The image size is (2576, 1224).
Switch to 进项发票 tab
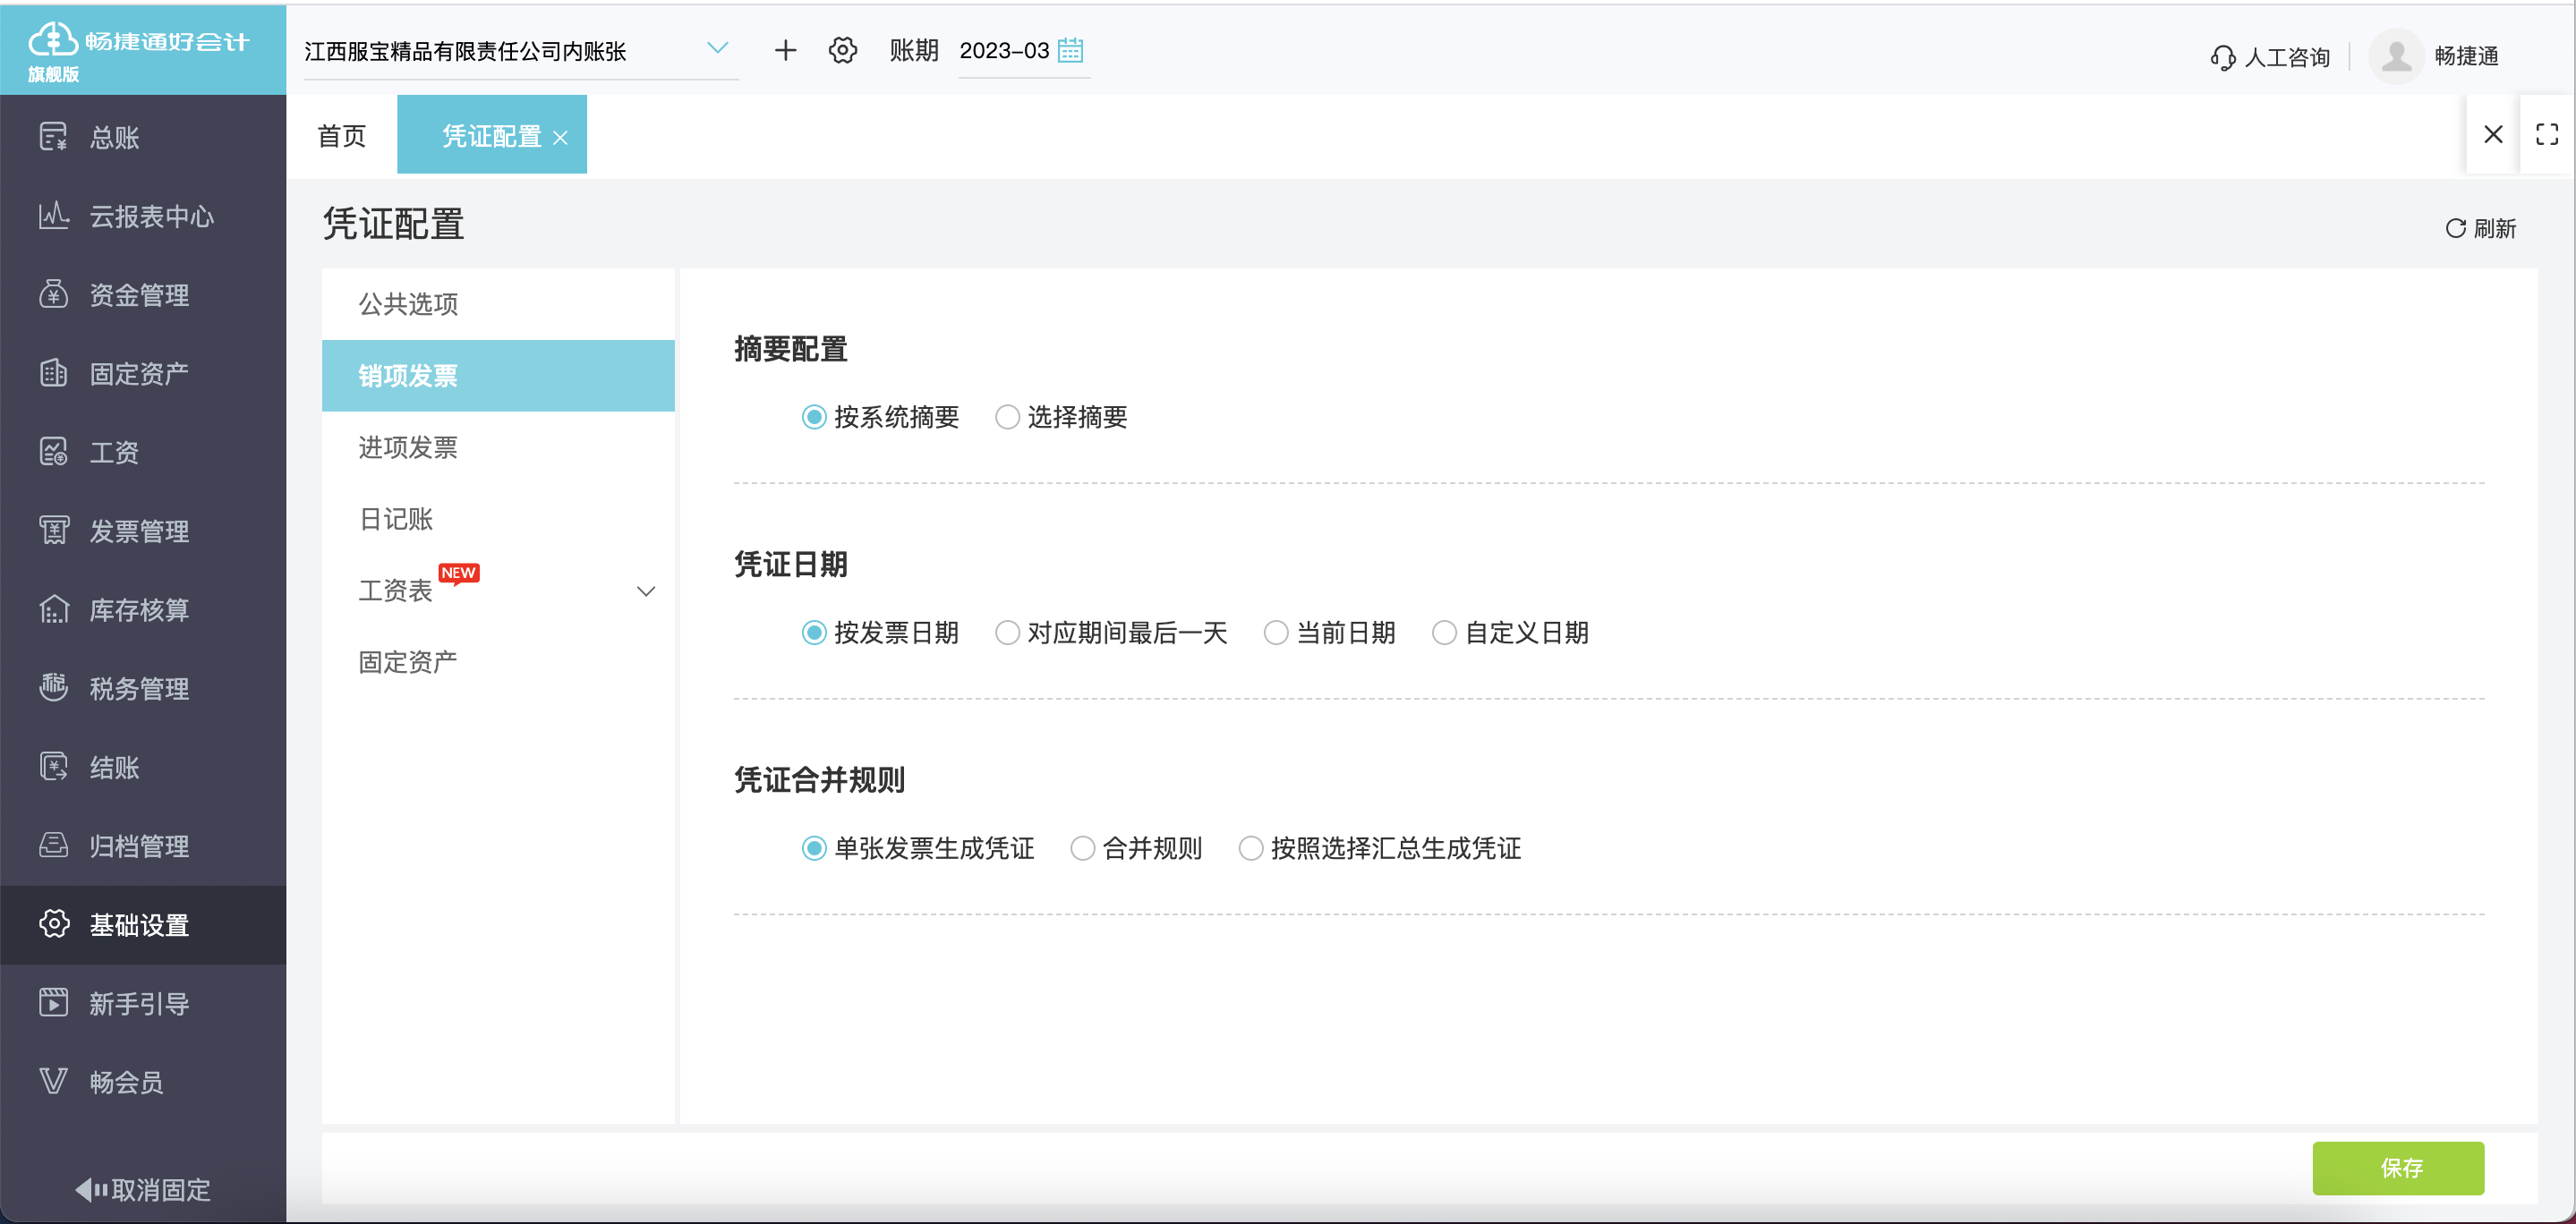coord(407,446)
